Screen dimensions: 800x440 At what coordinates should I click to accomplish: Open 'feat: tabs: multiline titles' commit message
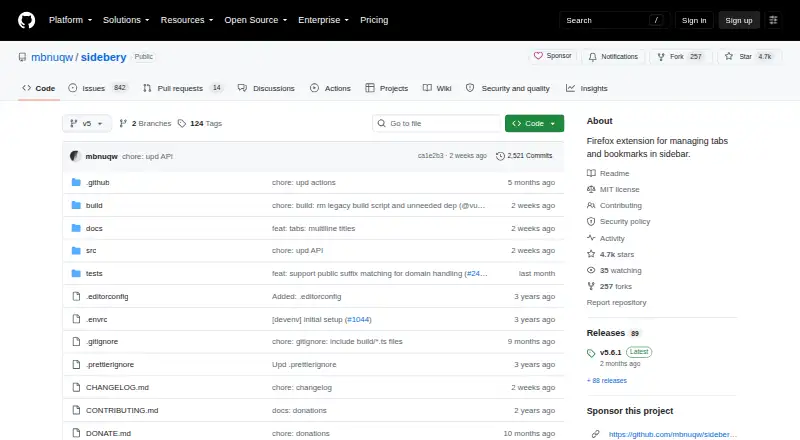(313, 228)
